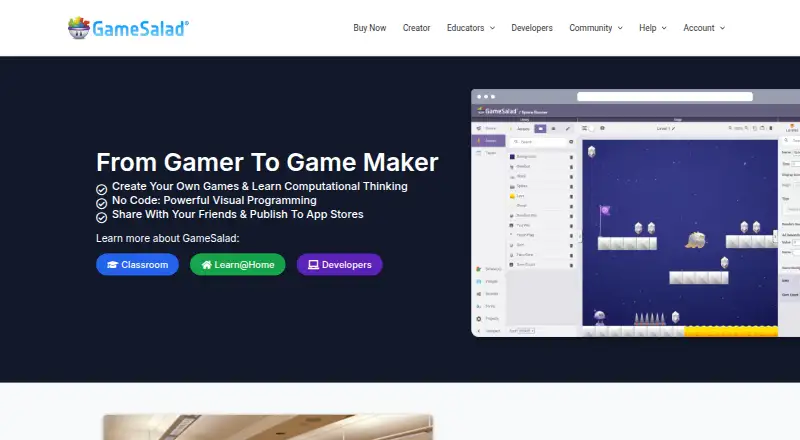Screen dimensions: 800x440
Task: Select the check icon beside 'Create Your Own Games'
Action: tap(102, 190)
